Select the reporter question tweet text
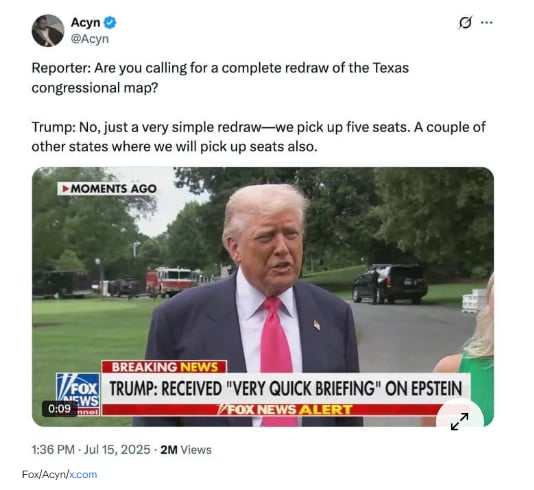This screenshot has width=534, height=490. point(220,78)
